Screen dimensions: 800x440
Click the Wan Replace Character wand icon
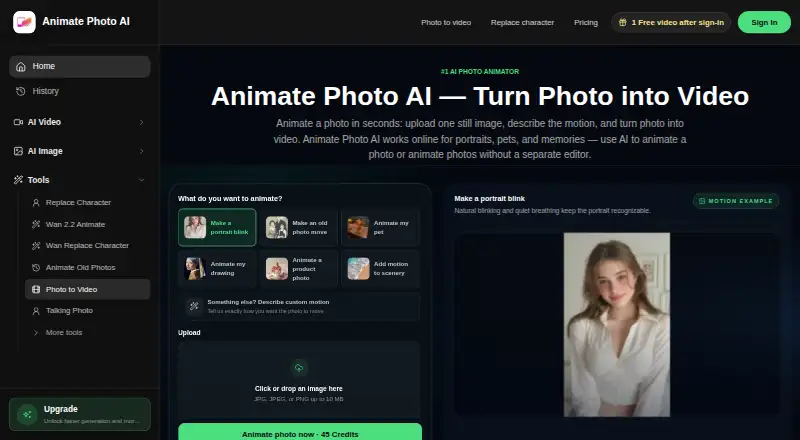[x=36, y=246]
